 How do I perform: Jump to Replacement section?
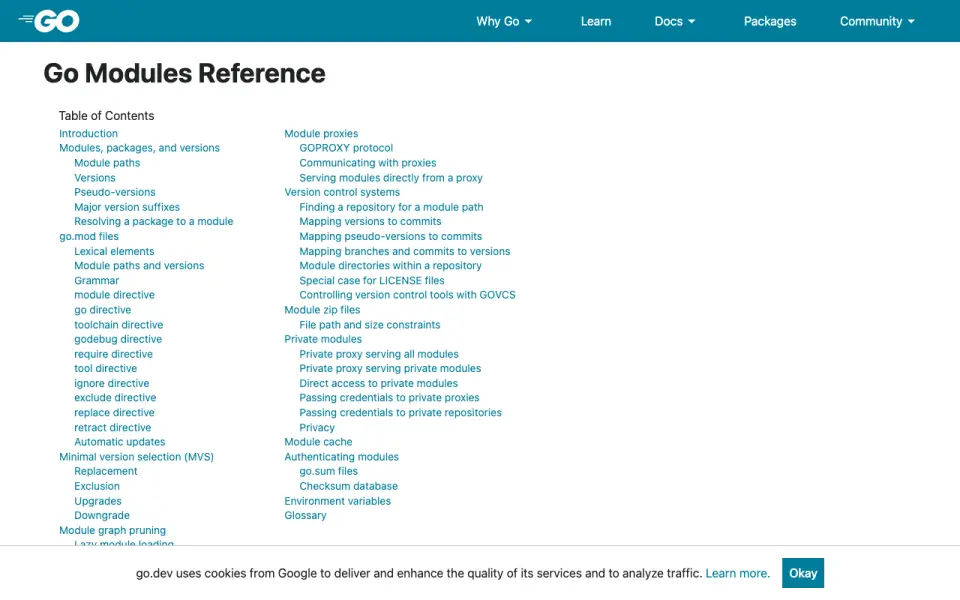(106, 471)
